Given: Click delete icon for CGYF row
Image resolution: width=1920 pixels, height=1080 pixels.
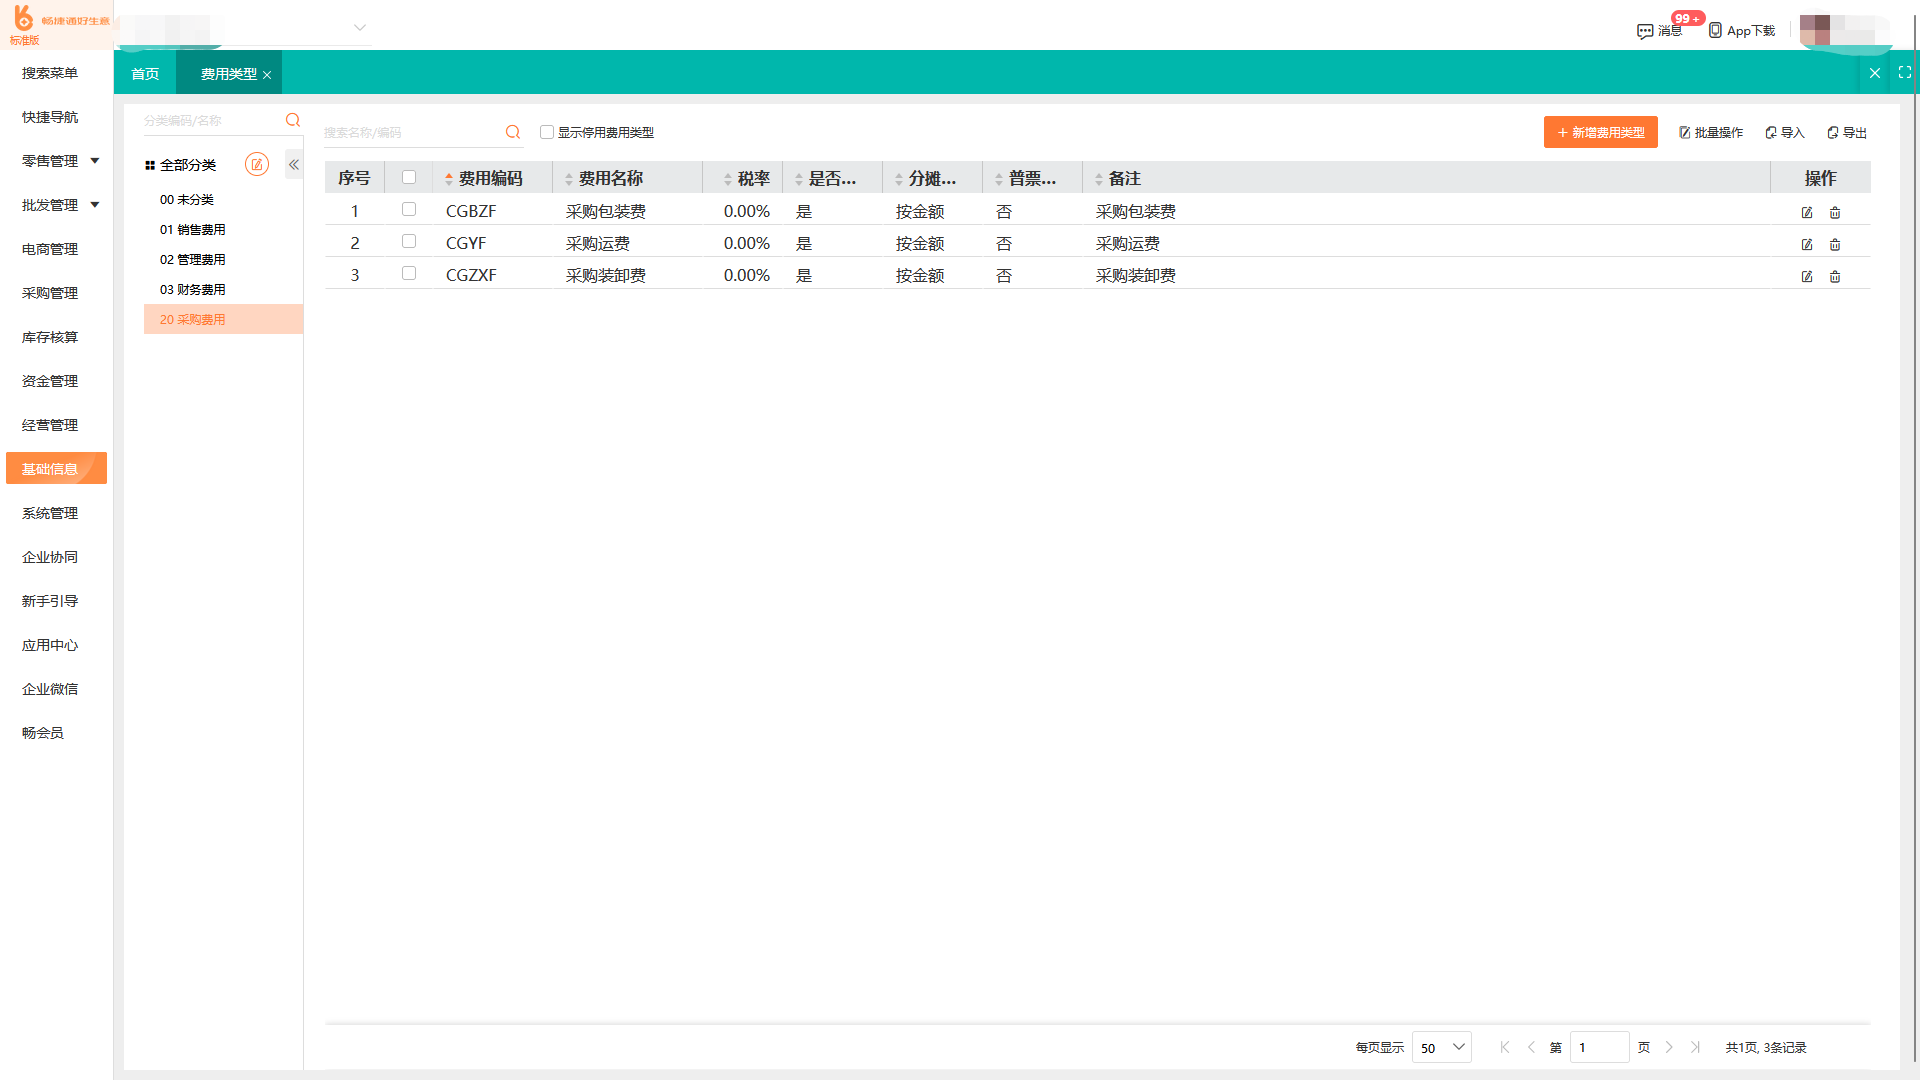Looking at the screenshot, I should (1834, 243).
